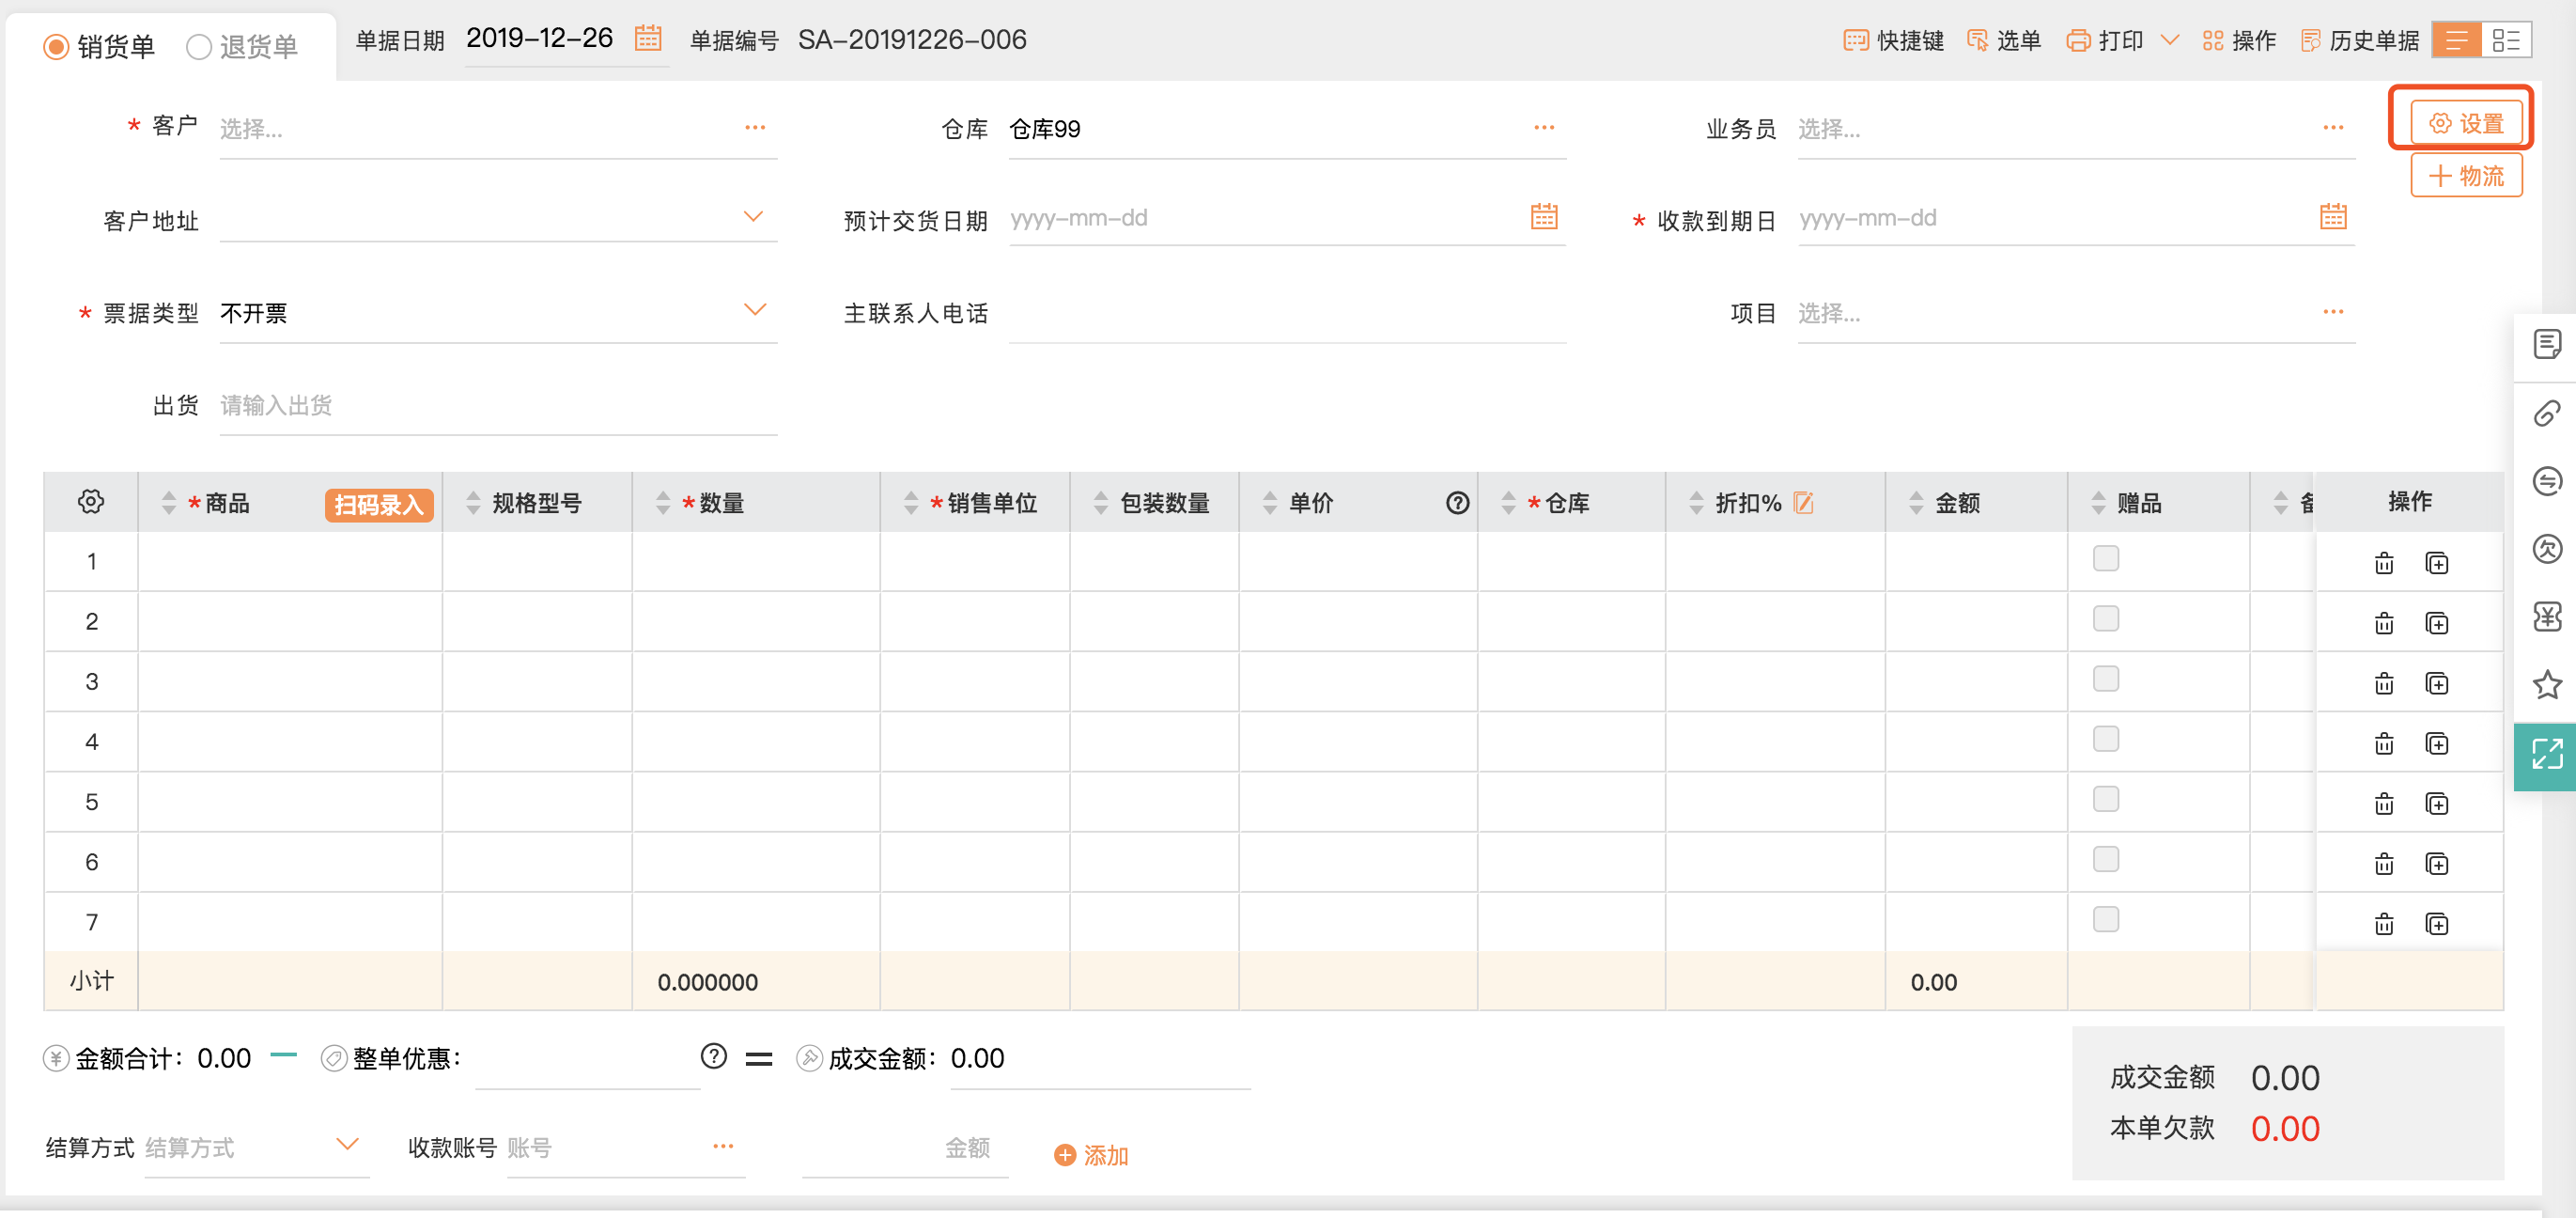Click delete icon on row 1

[x=2385, y=562]
